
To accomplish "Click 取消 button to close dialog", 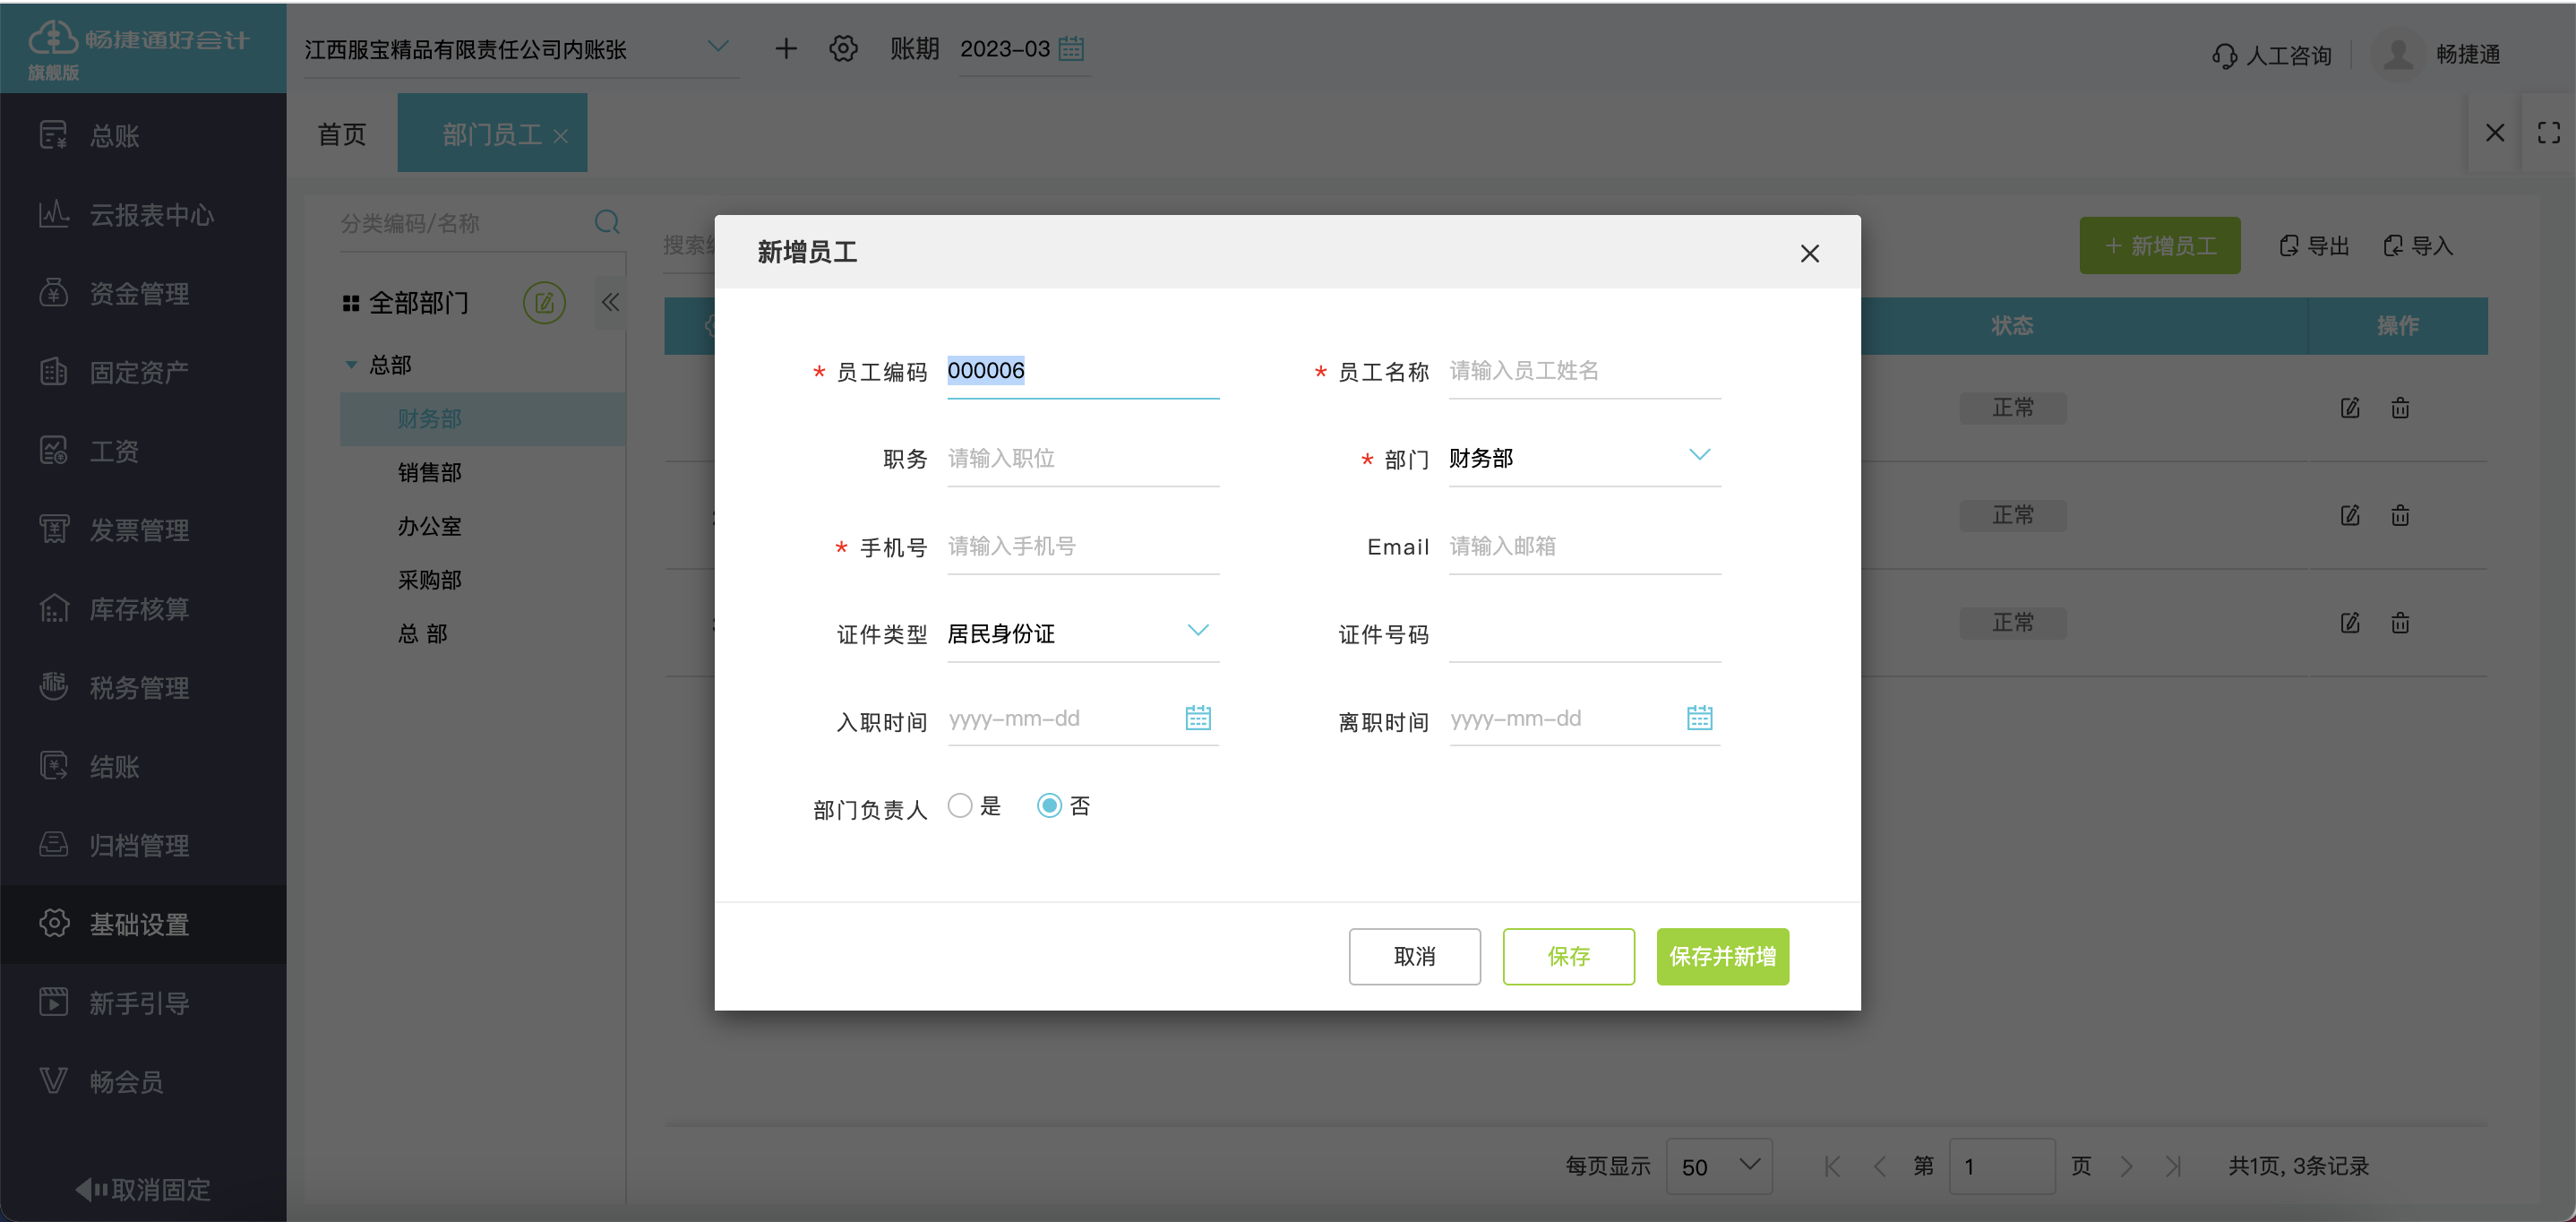I will point(1418,954).
